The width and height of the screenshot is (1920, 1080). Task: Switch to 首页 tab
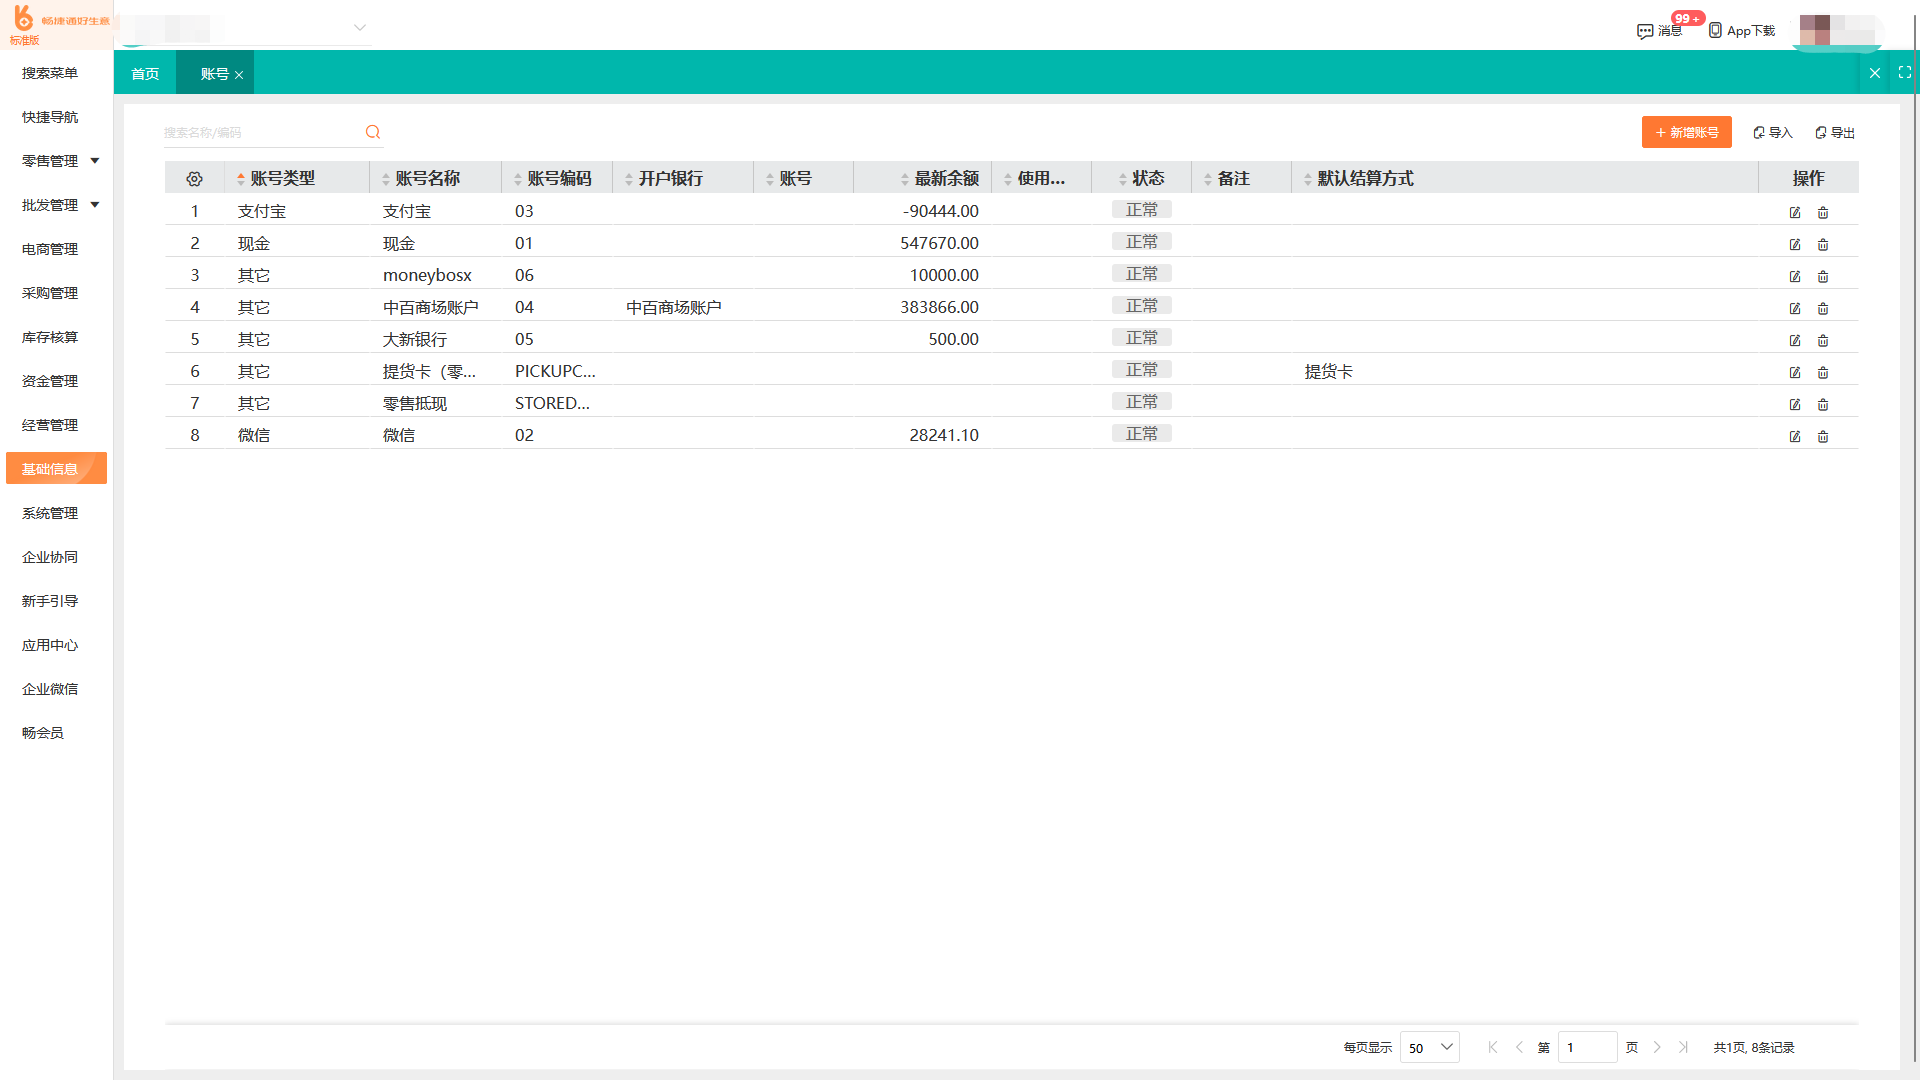pyautogui.click(x=145, y=74)
